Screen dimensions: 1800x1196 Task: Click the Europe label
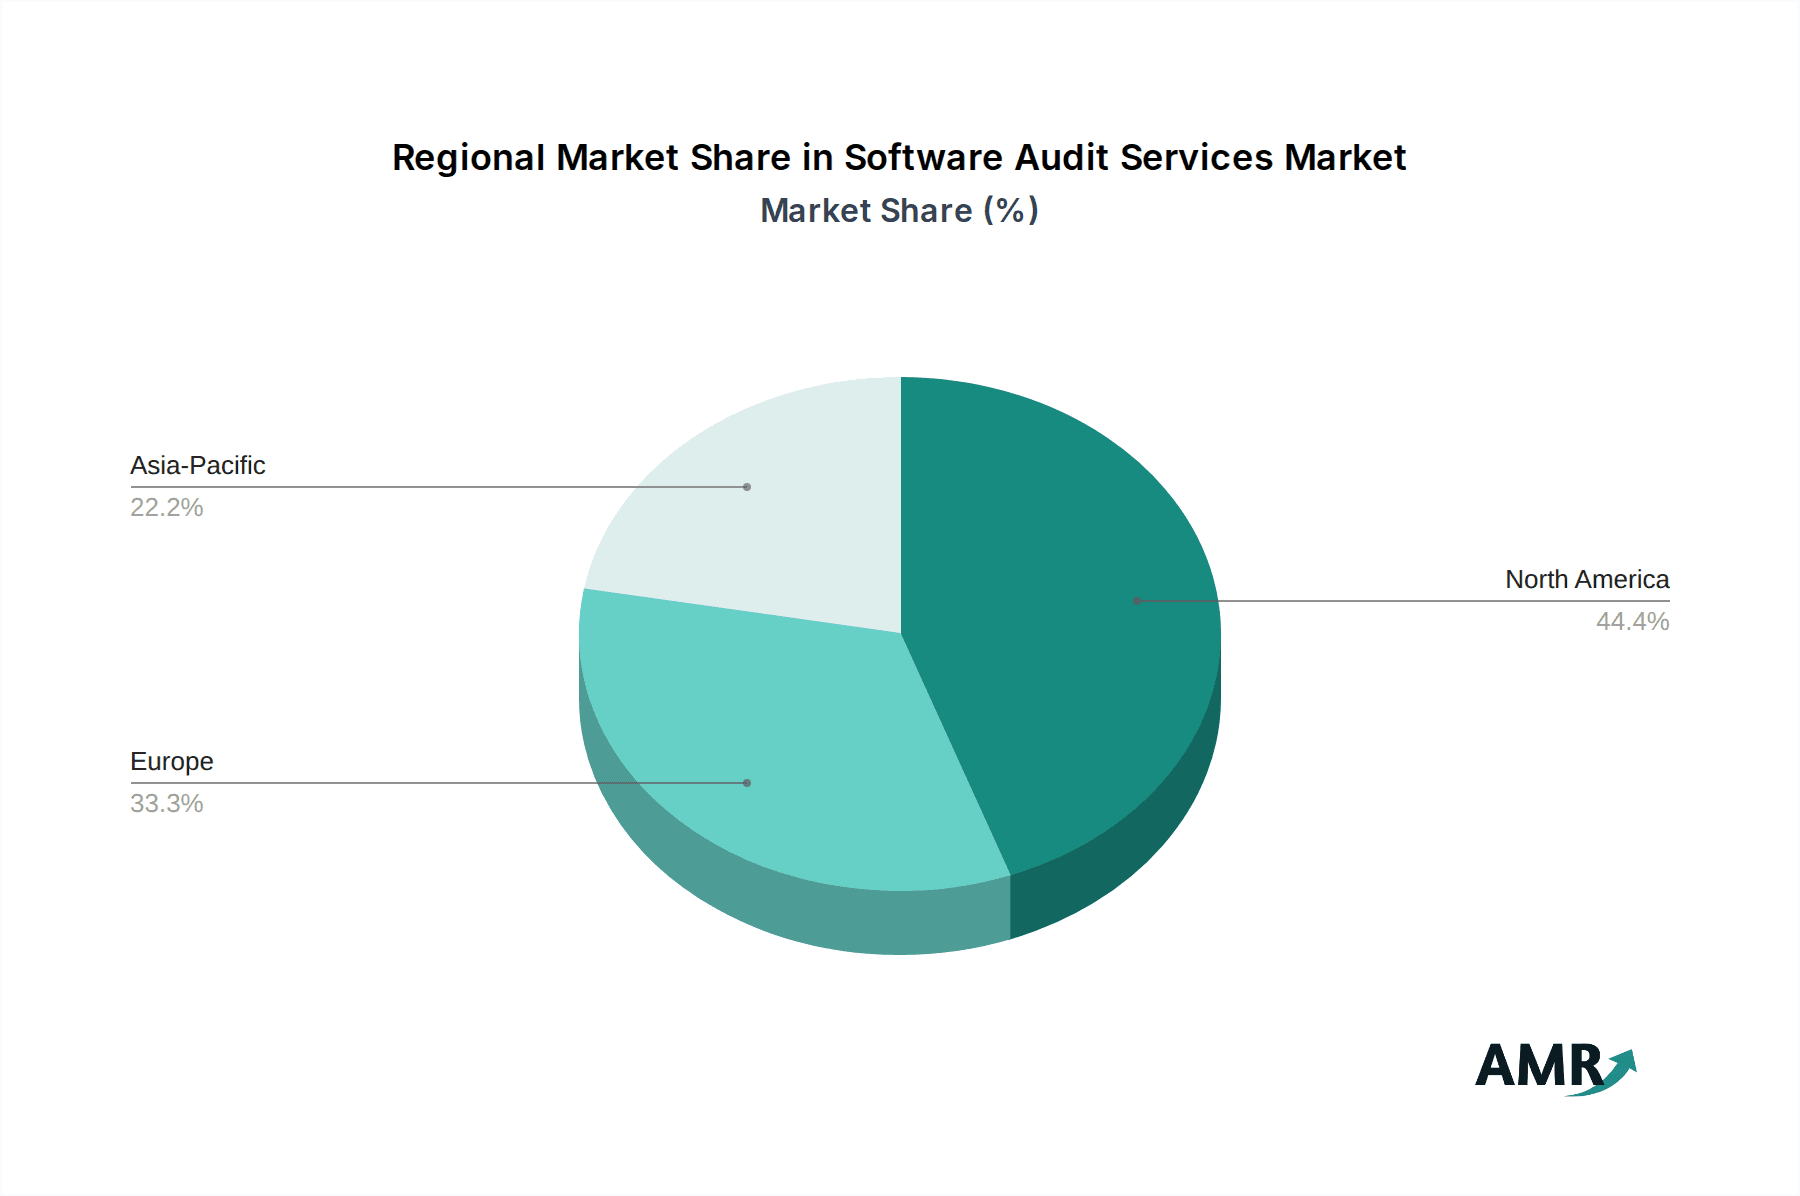tap(171, 761)
